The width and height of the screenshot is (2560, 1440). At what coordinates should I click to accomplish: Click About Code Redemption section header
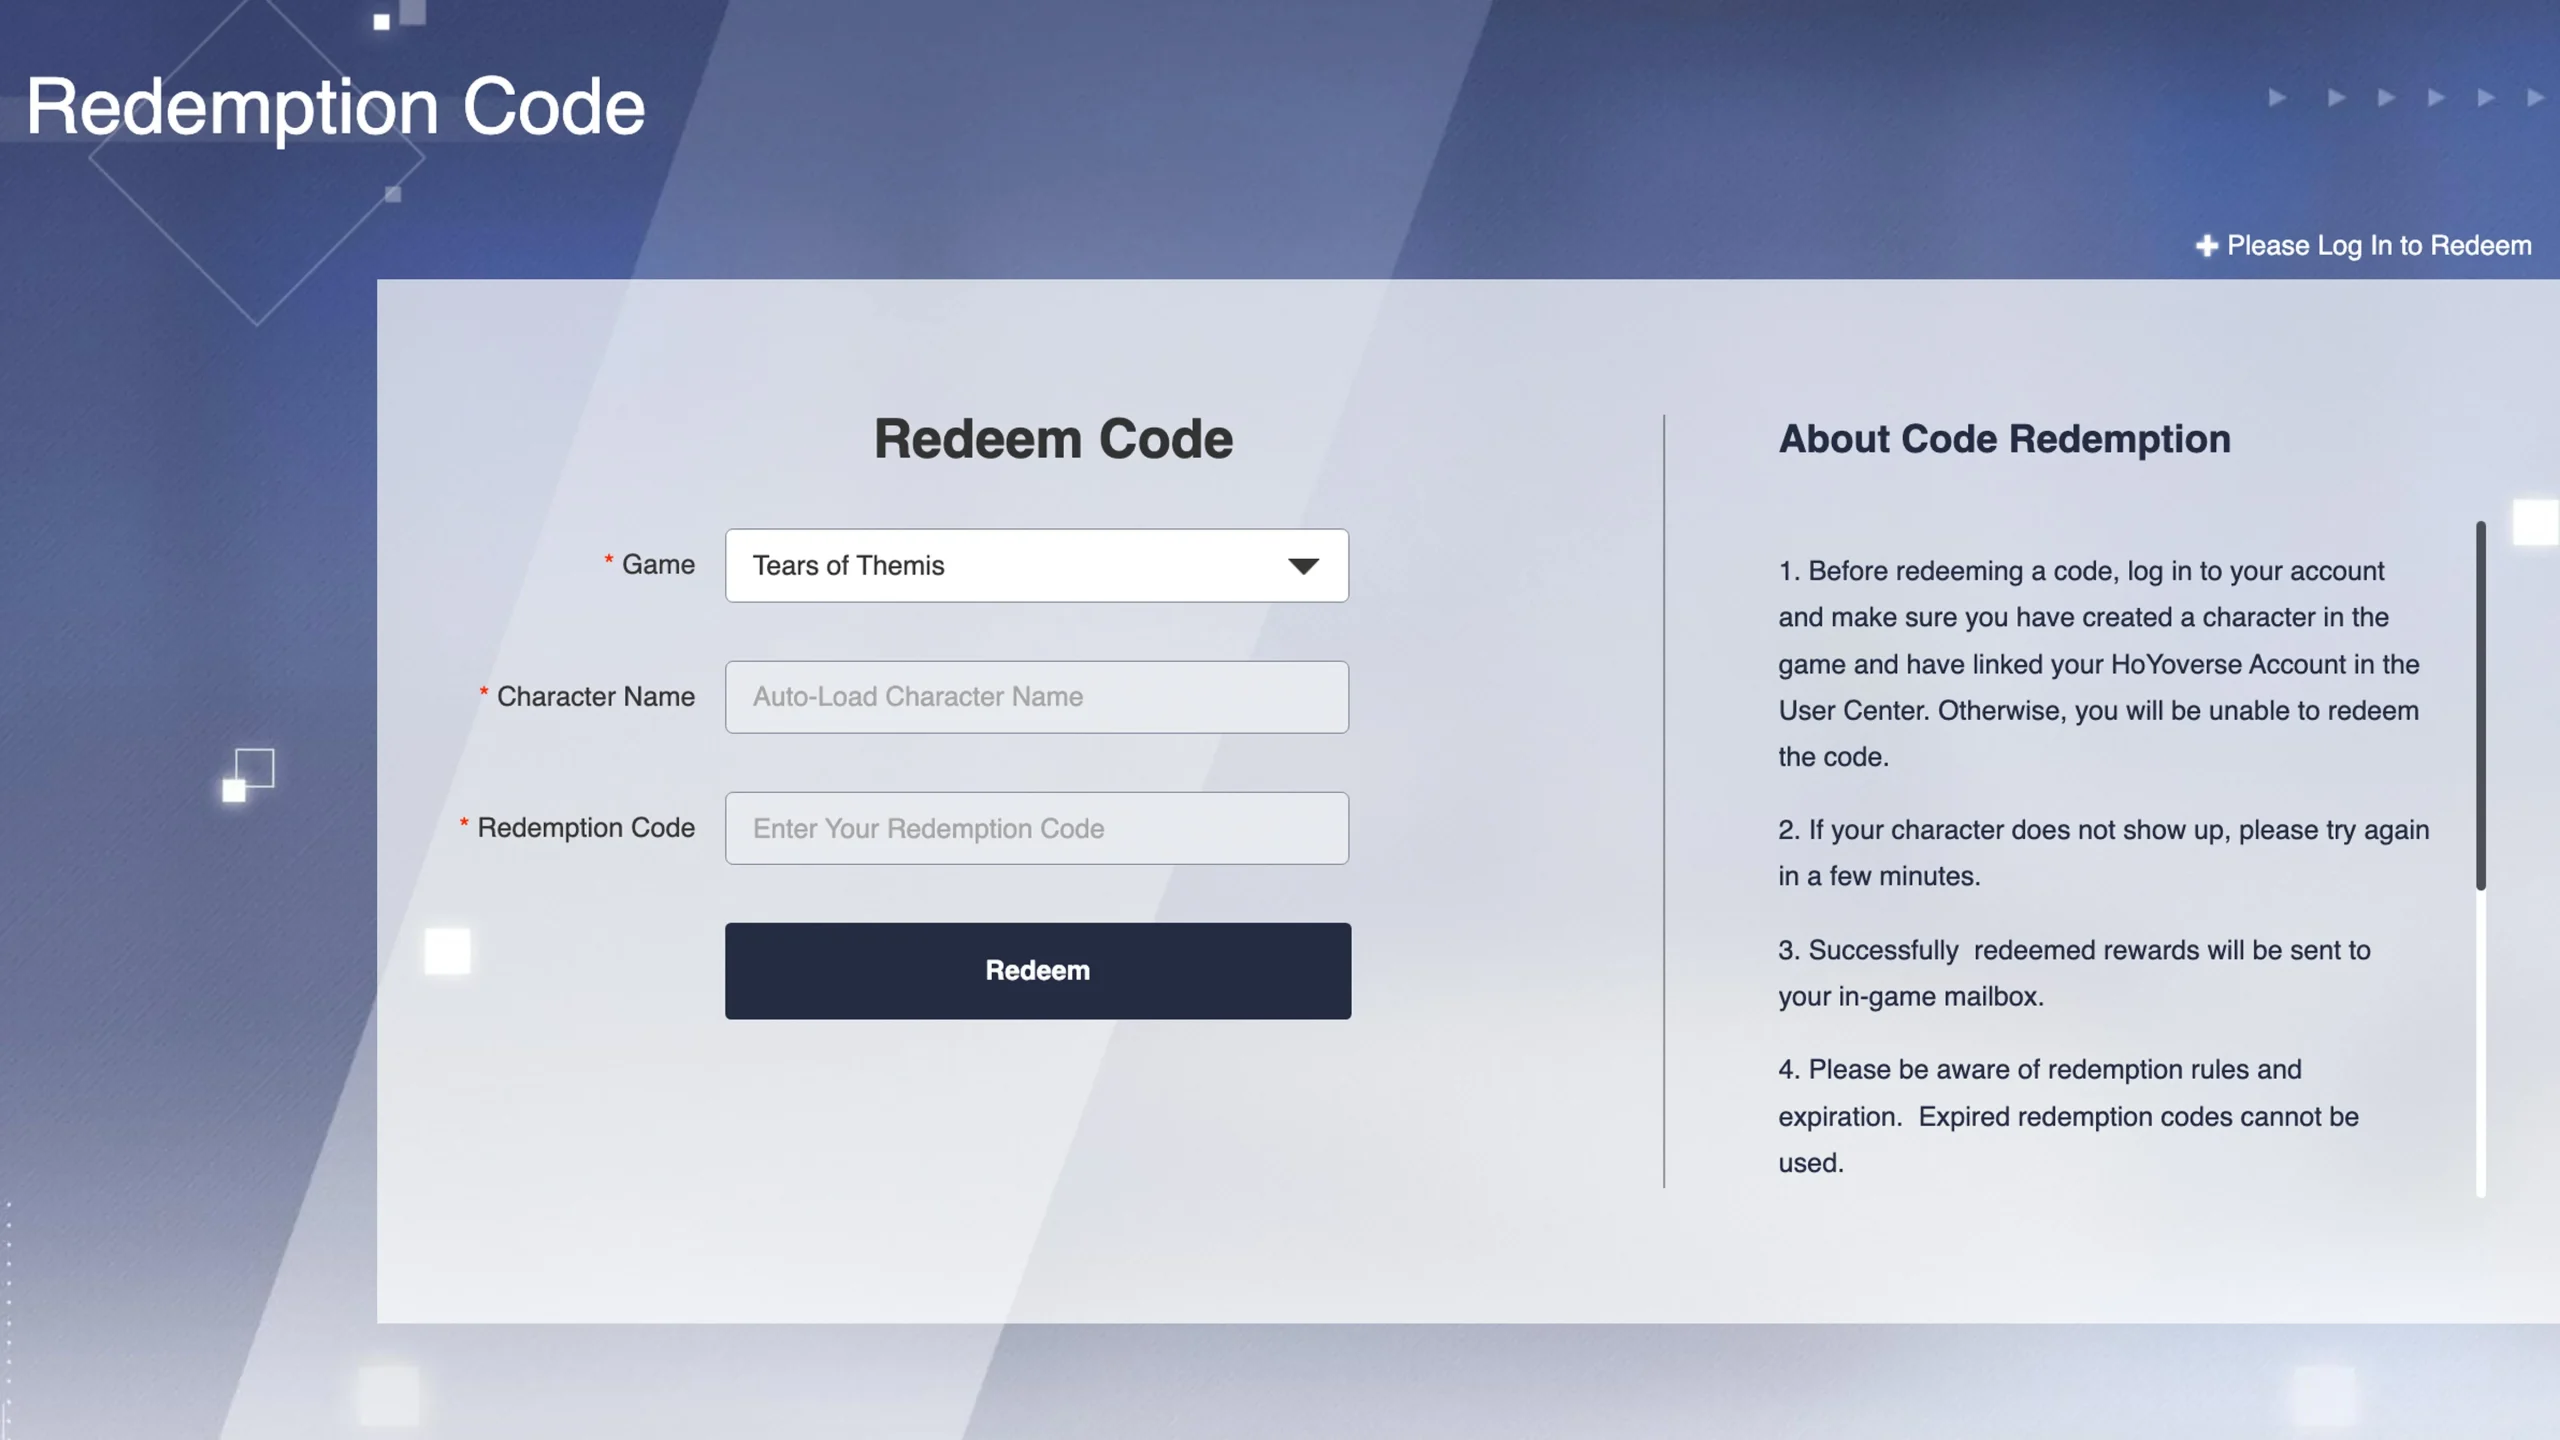point(2004,440)
